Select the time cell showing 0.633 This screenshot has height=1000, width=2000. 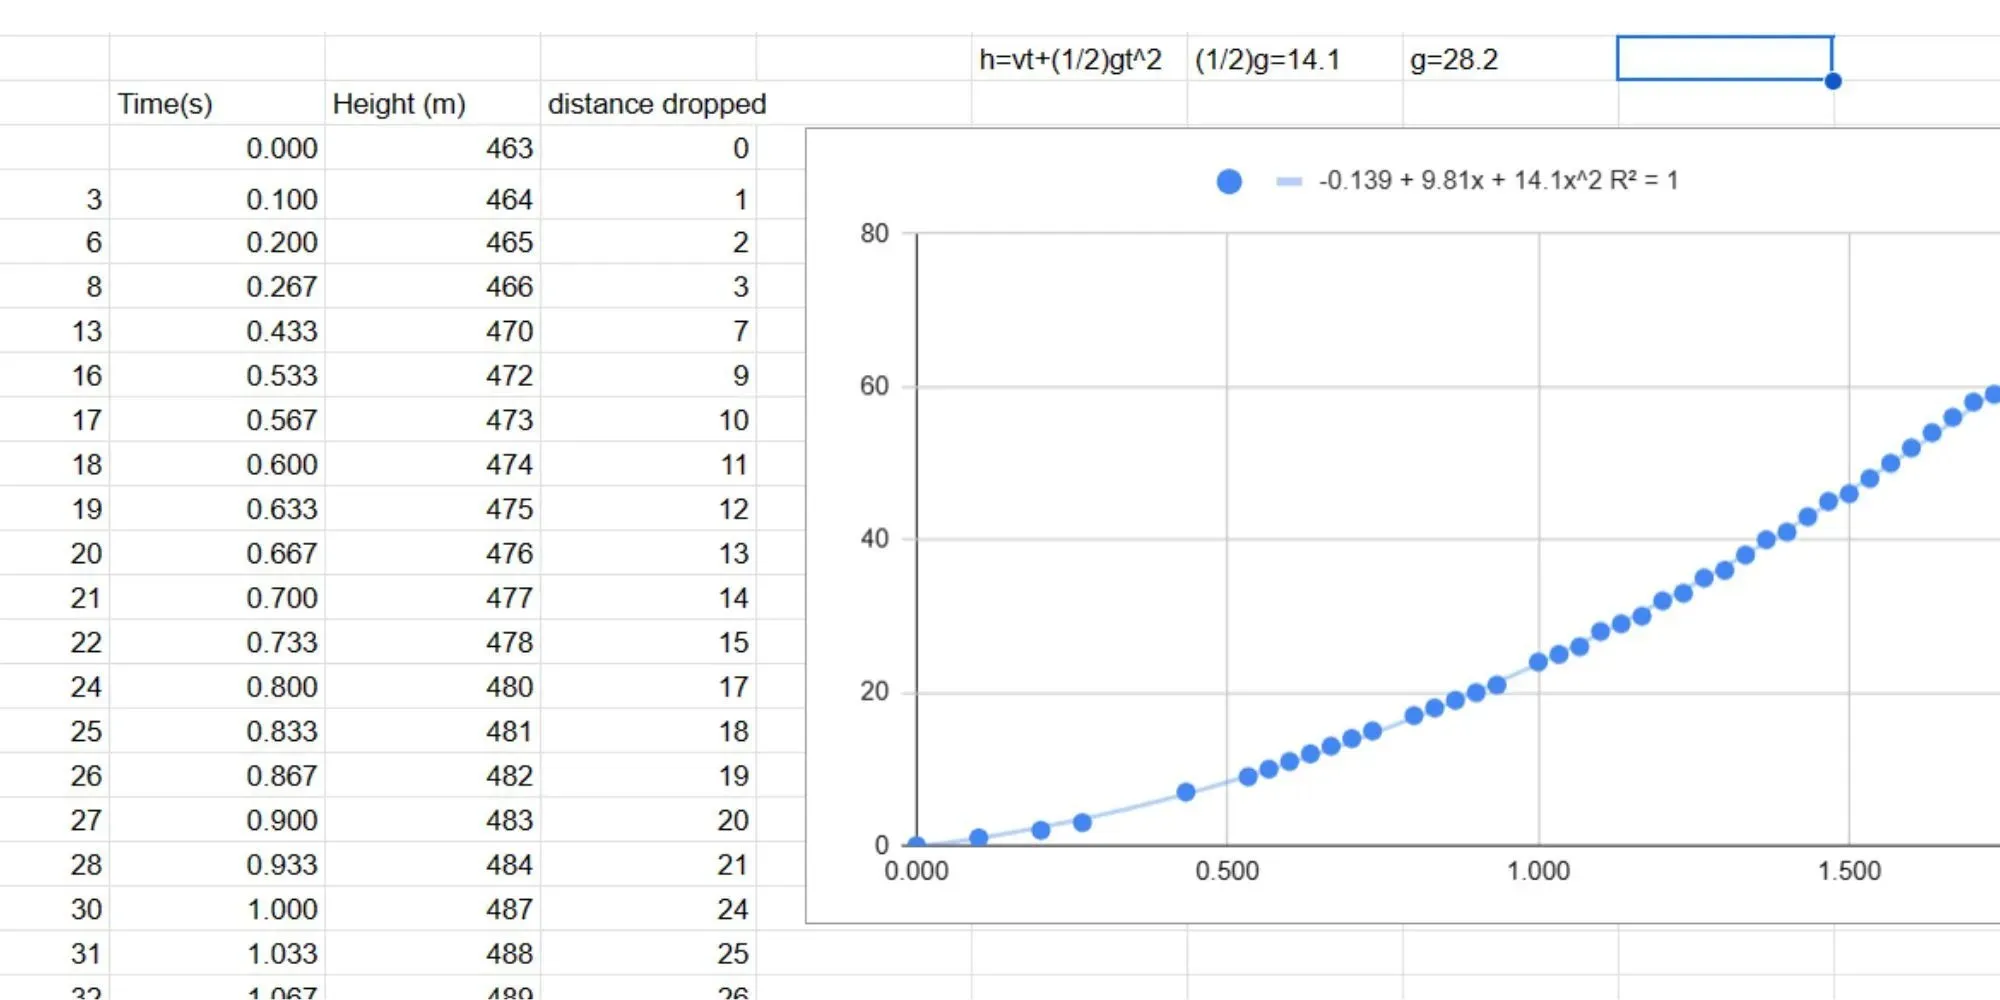click(217, 509)
